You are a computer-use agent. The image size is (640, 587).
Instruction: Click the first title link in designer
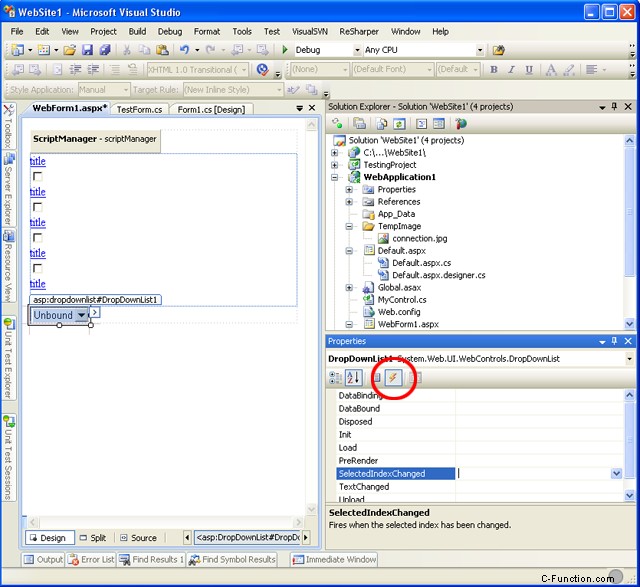37,161
